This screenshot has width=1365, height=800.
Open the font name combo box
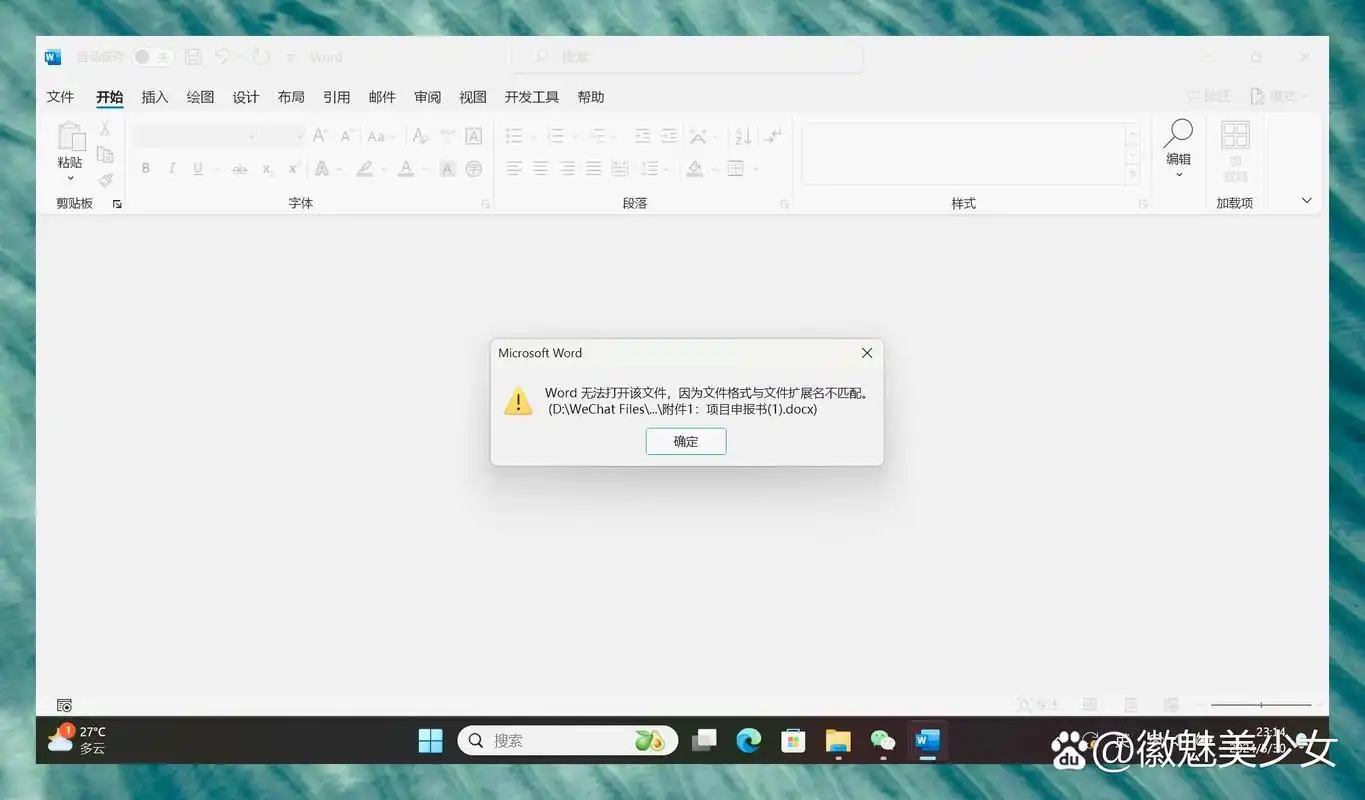[195, 136]
